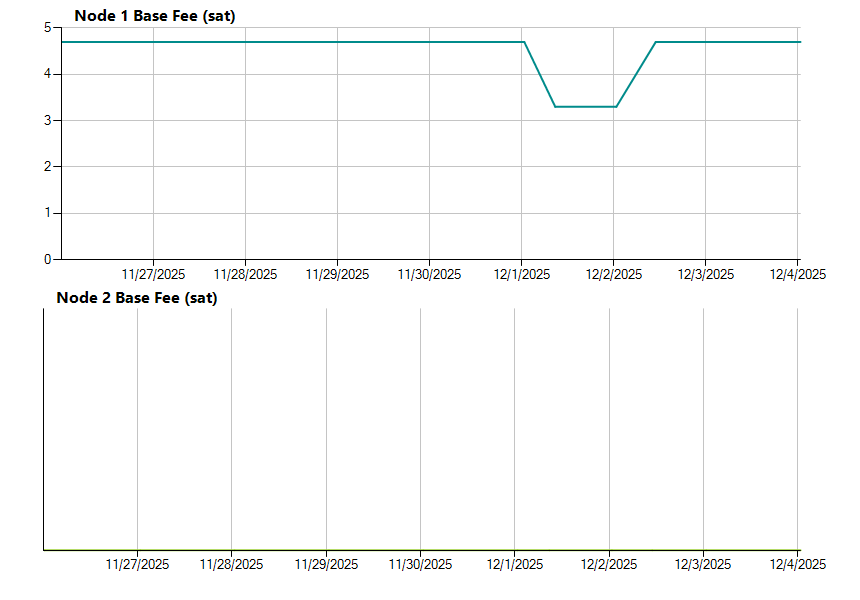Viewport: 860px width, 600px height.
Task: Select 11/28/2025 on Node 1 chart axis
Action: [x=245, y=274]
